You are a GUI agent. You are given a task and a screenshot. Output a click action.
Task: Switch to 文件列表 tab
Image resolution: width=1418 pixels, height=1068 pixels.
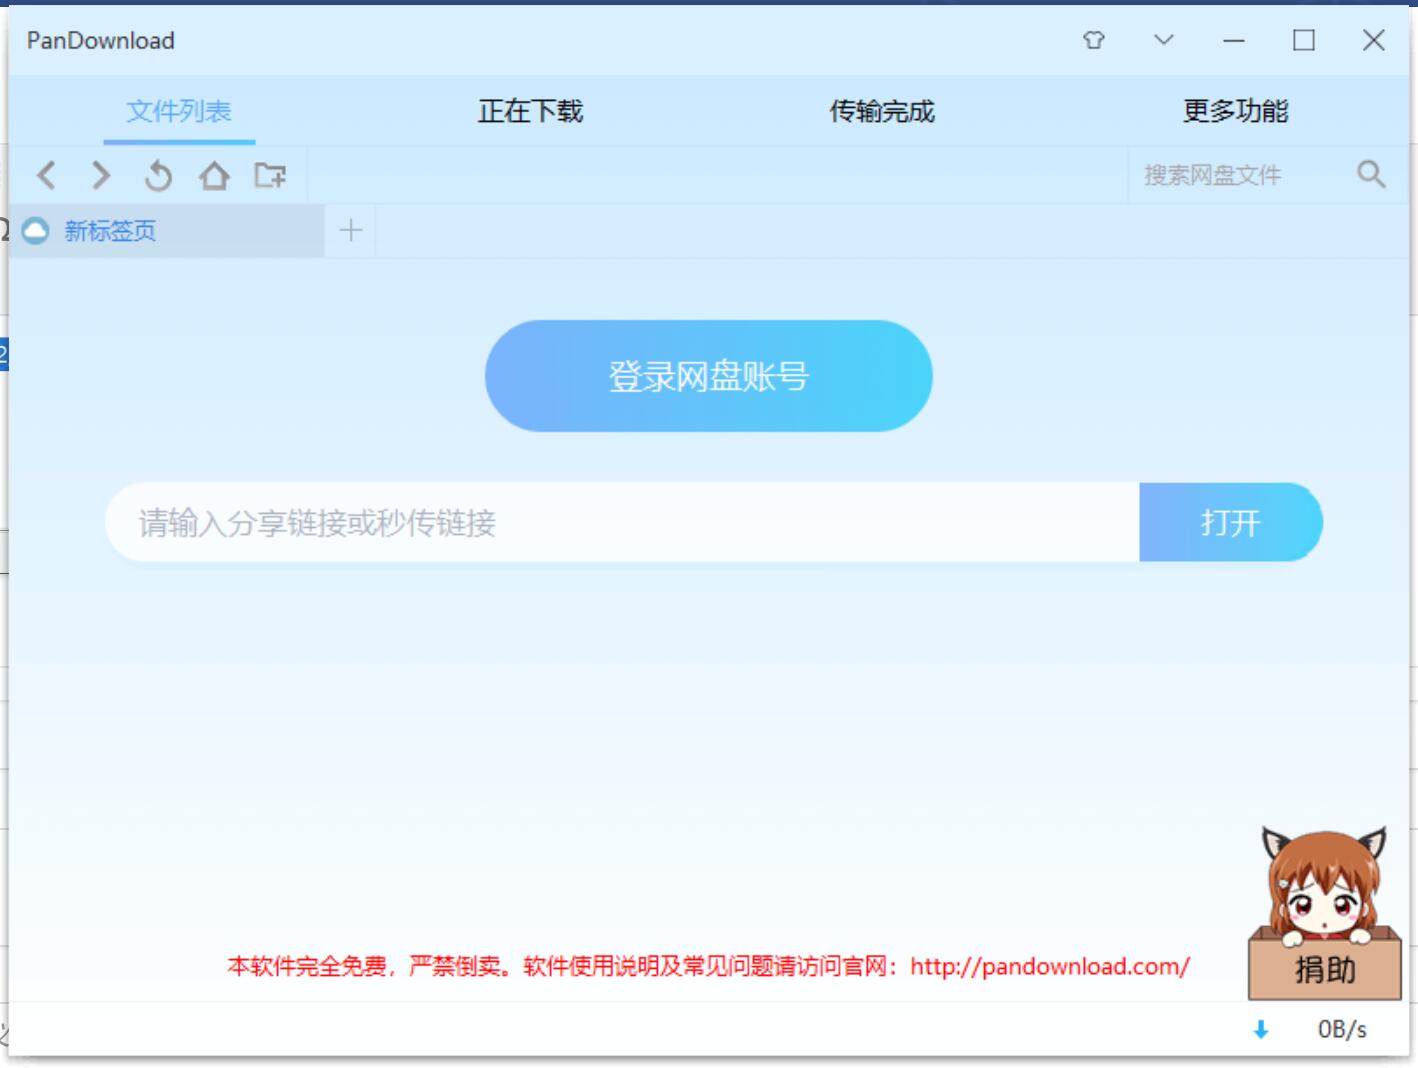coord(179,111)
